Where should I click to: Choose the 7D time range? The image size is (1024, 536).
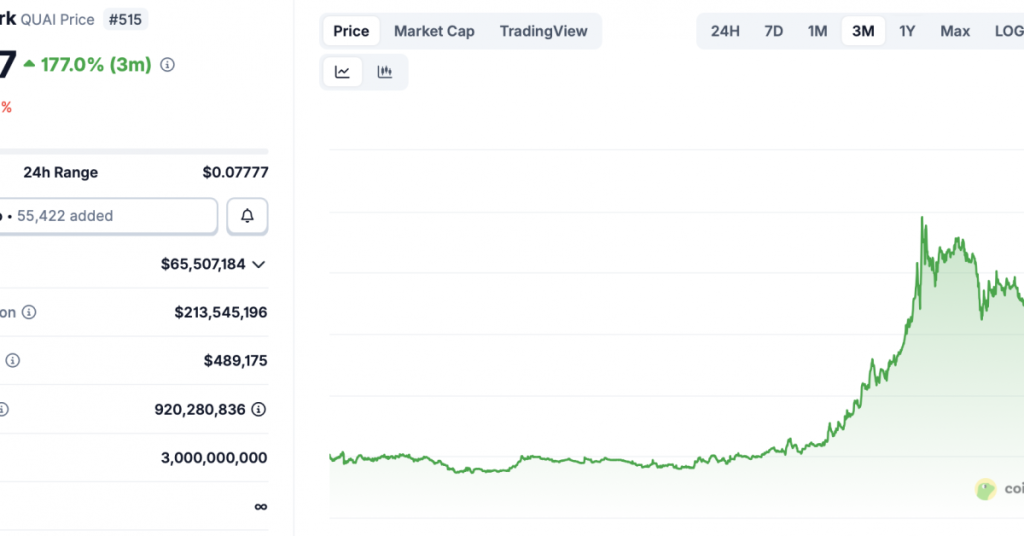tap(773, 31)
